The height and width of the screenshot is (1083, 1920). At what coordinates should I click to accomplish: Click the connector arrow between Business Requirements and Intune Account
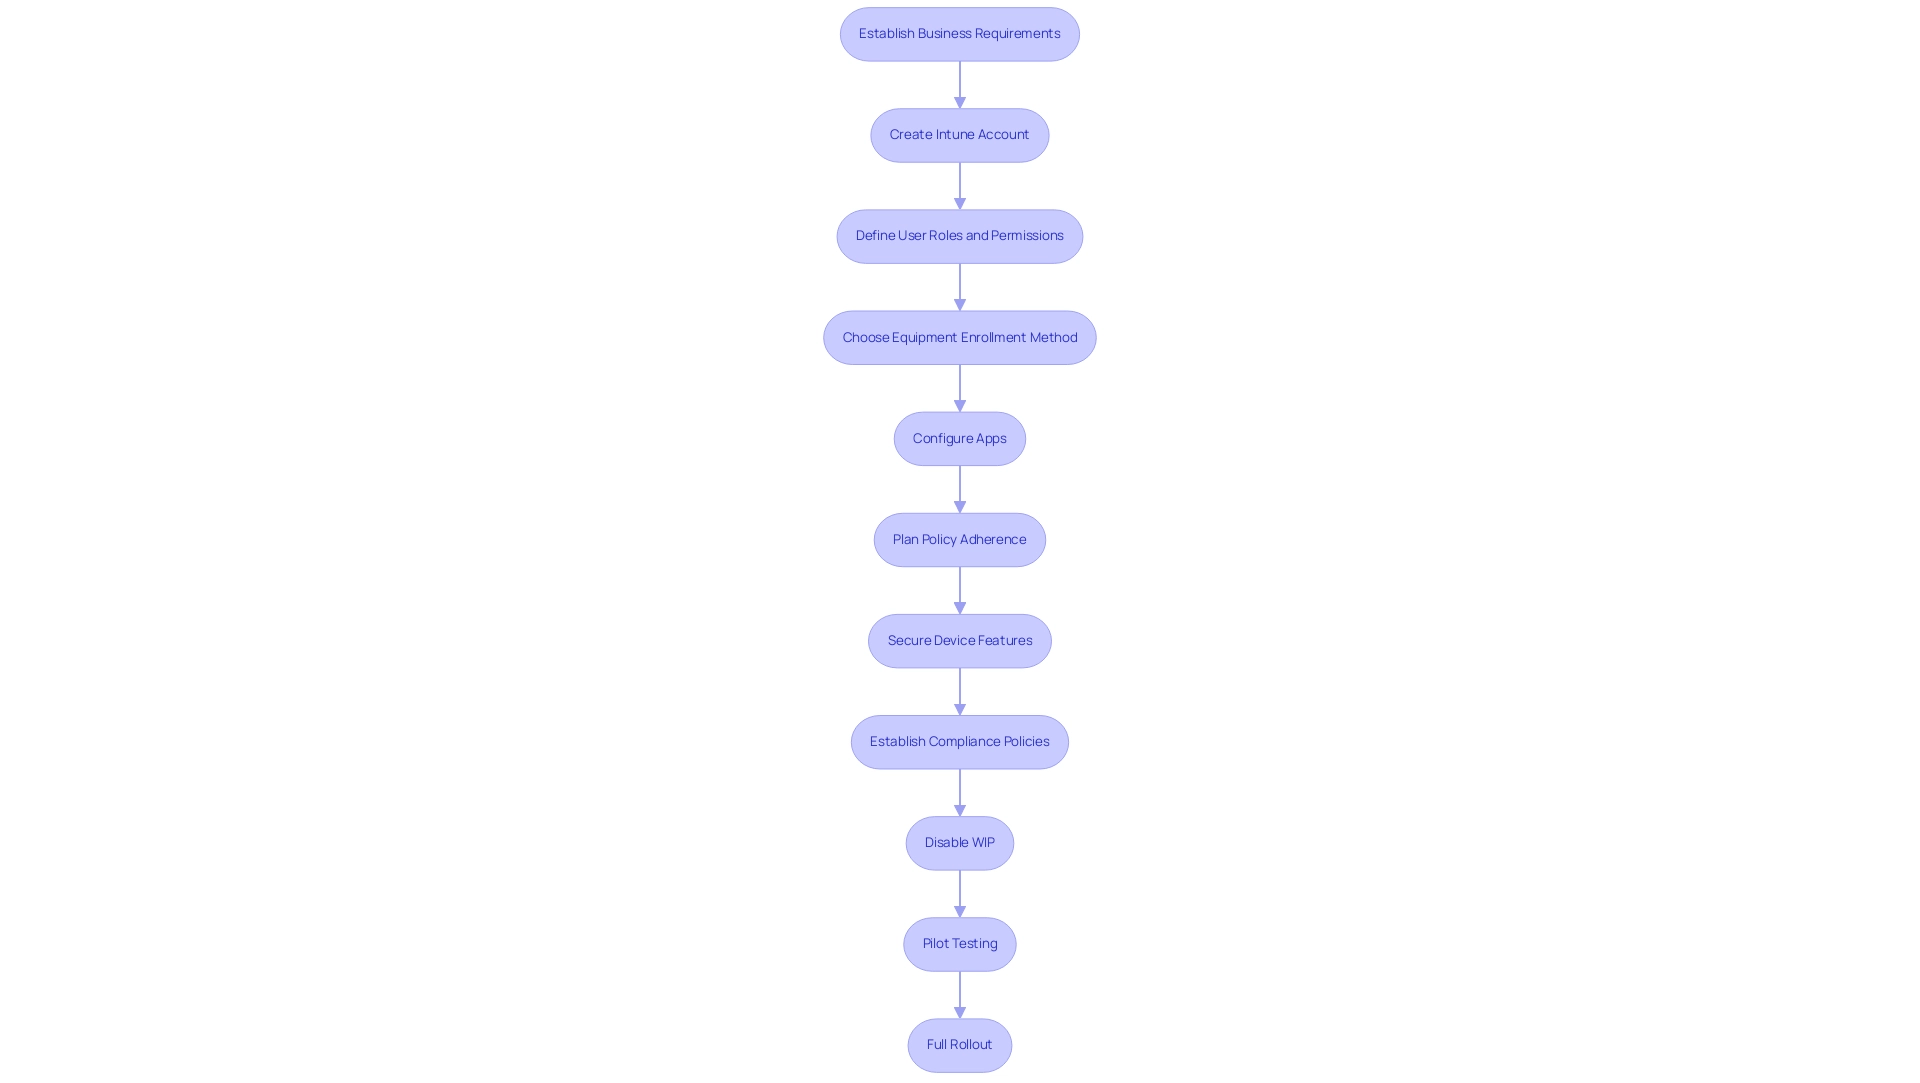tap(959, 83)
